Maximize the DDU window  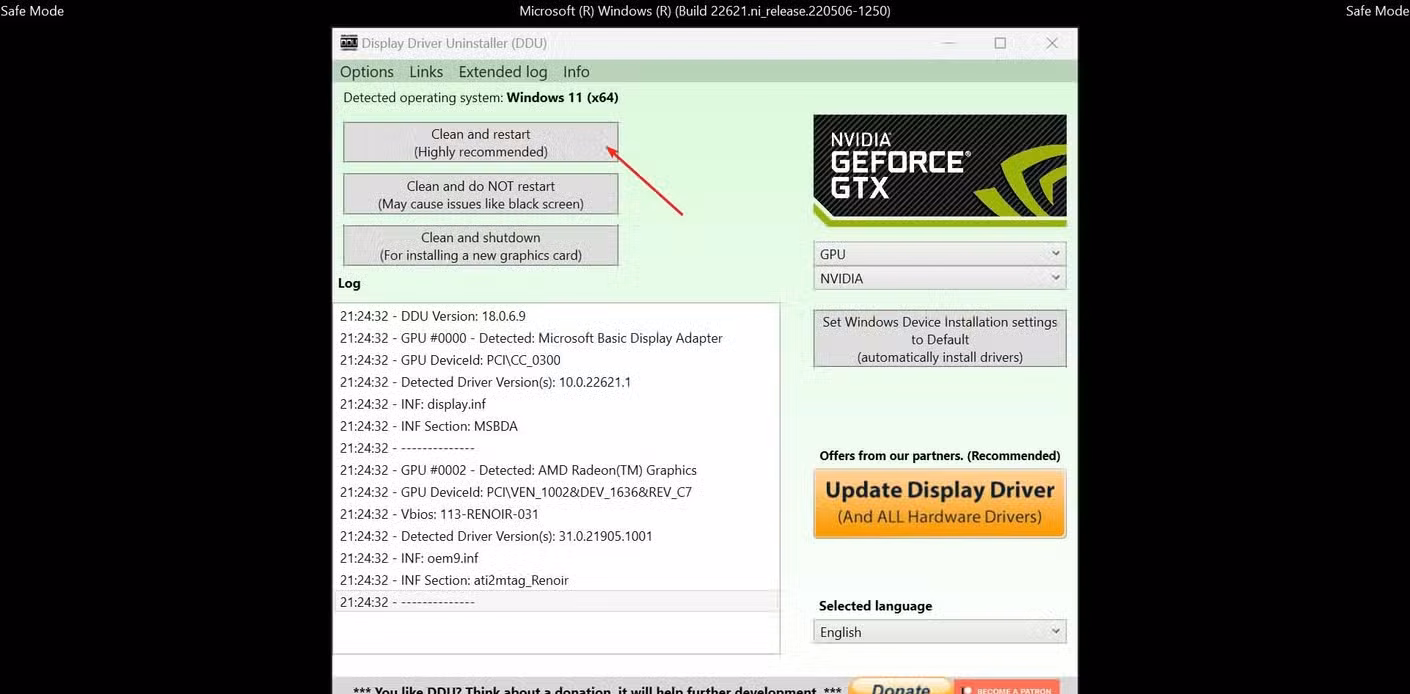point(1000,43)
